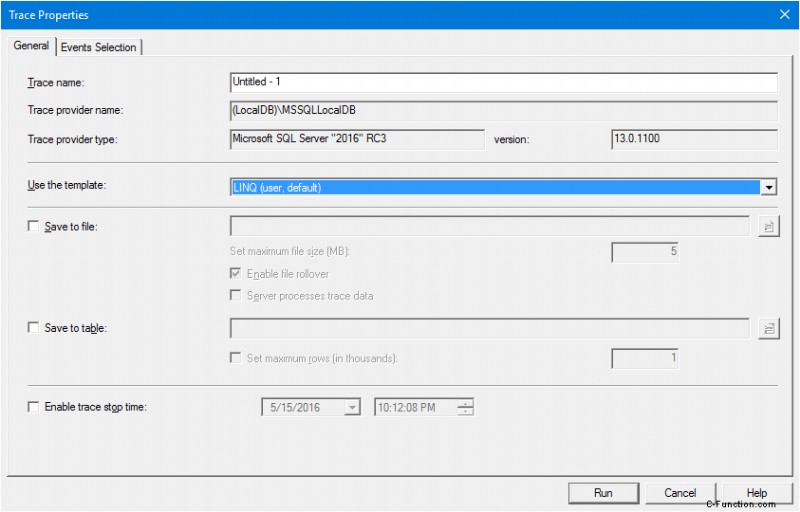Screen dimensions: 800x512
Task: Click the stop time spinner arrows
Action: 465,407
